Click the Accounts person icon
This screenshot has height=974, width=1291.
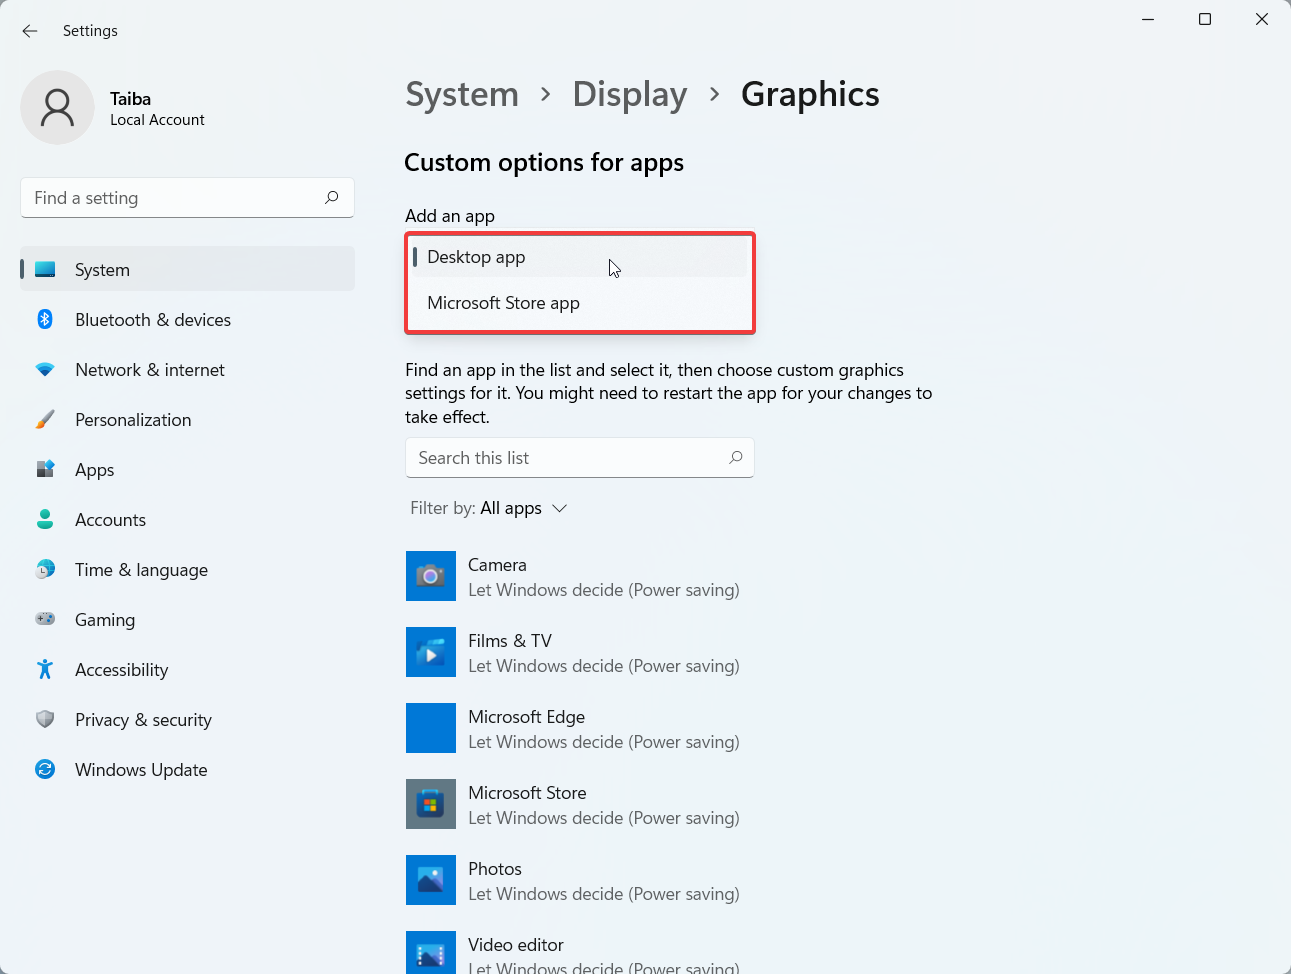click(45, 519)
